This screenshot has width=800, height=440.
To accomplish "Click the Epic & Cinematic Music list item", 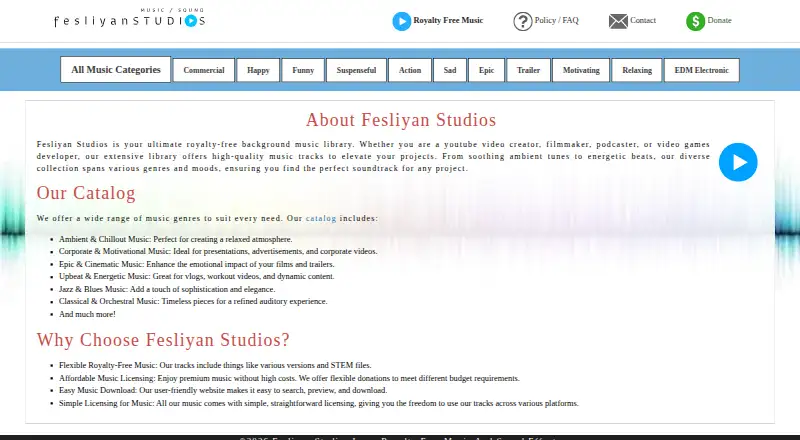I will pyautogui.click(x=196, y=264).
